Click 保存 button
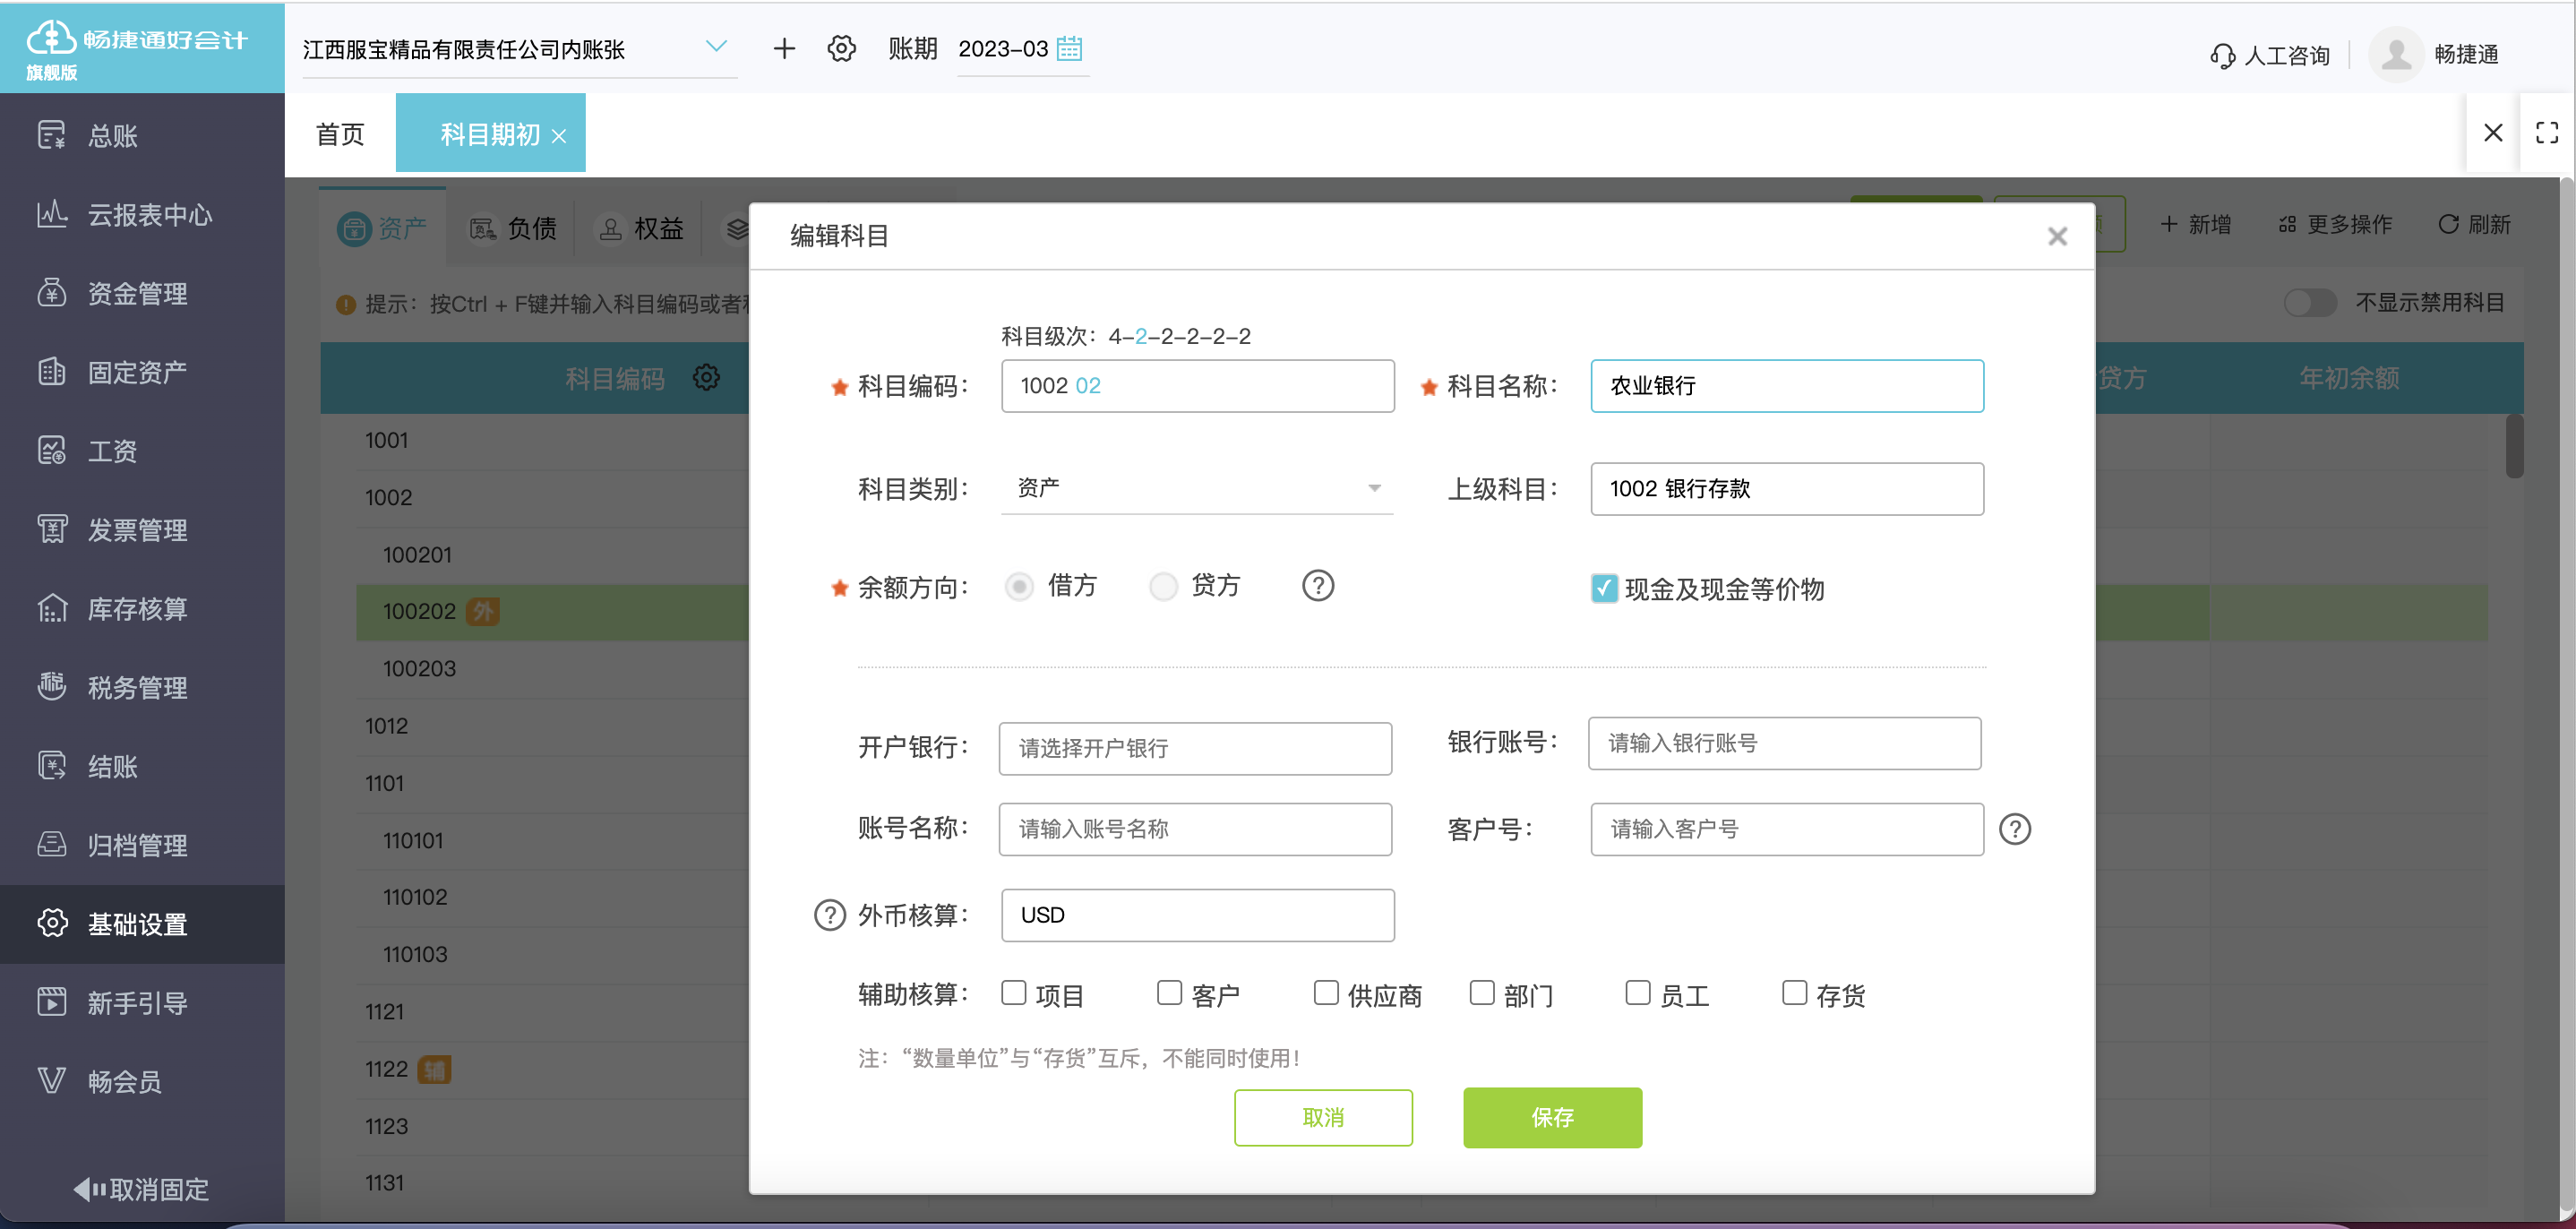Viewport: 2576px width, 1229px height. (x=1552, y=1119)
